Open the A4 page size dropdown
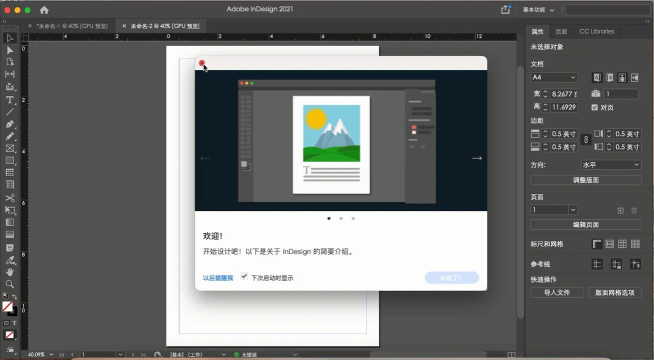The height and width of the screenshot is (360, 654). click(554, 77)
